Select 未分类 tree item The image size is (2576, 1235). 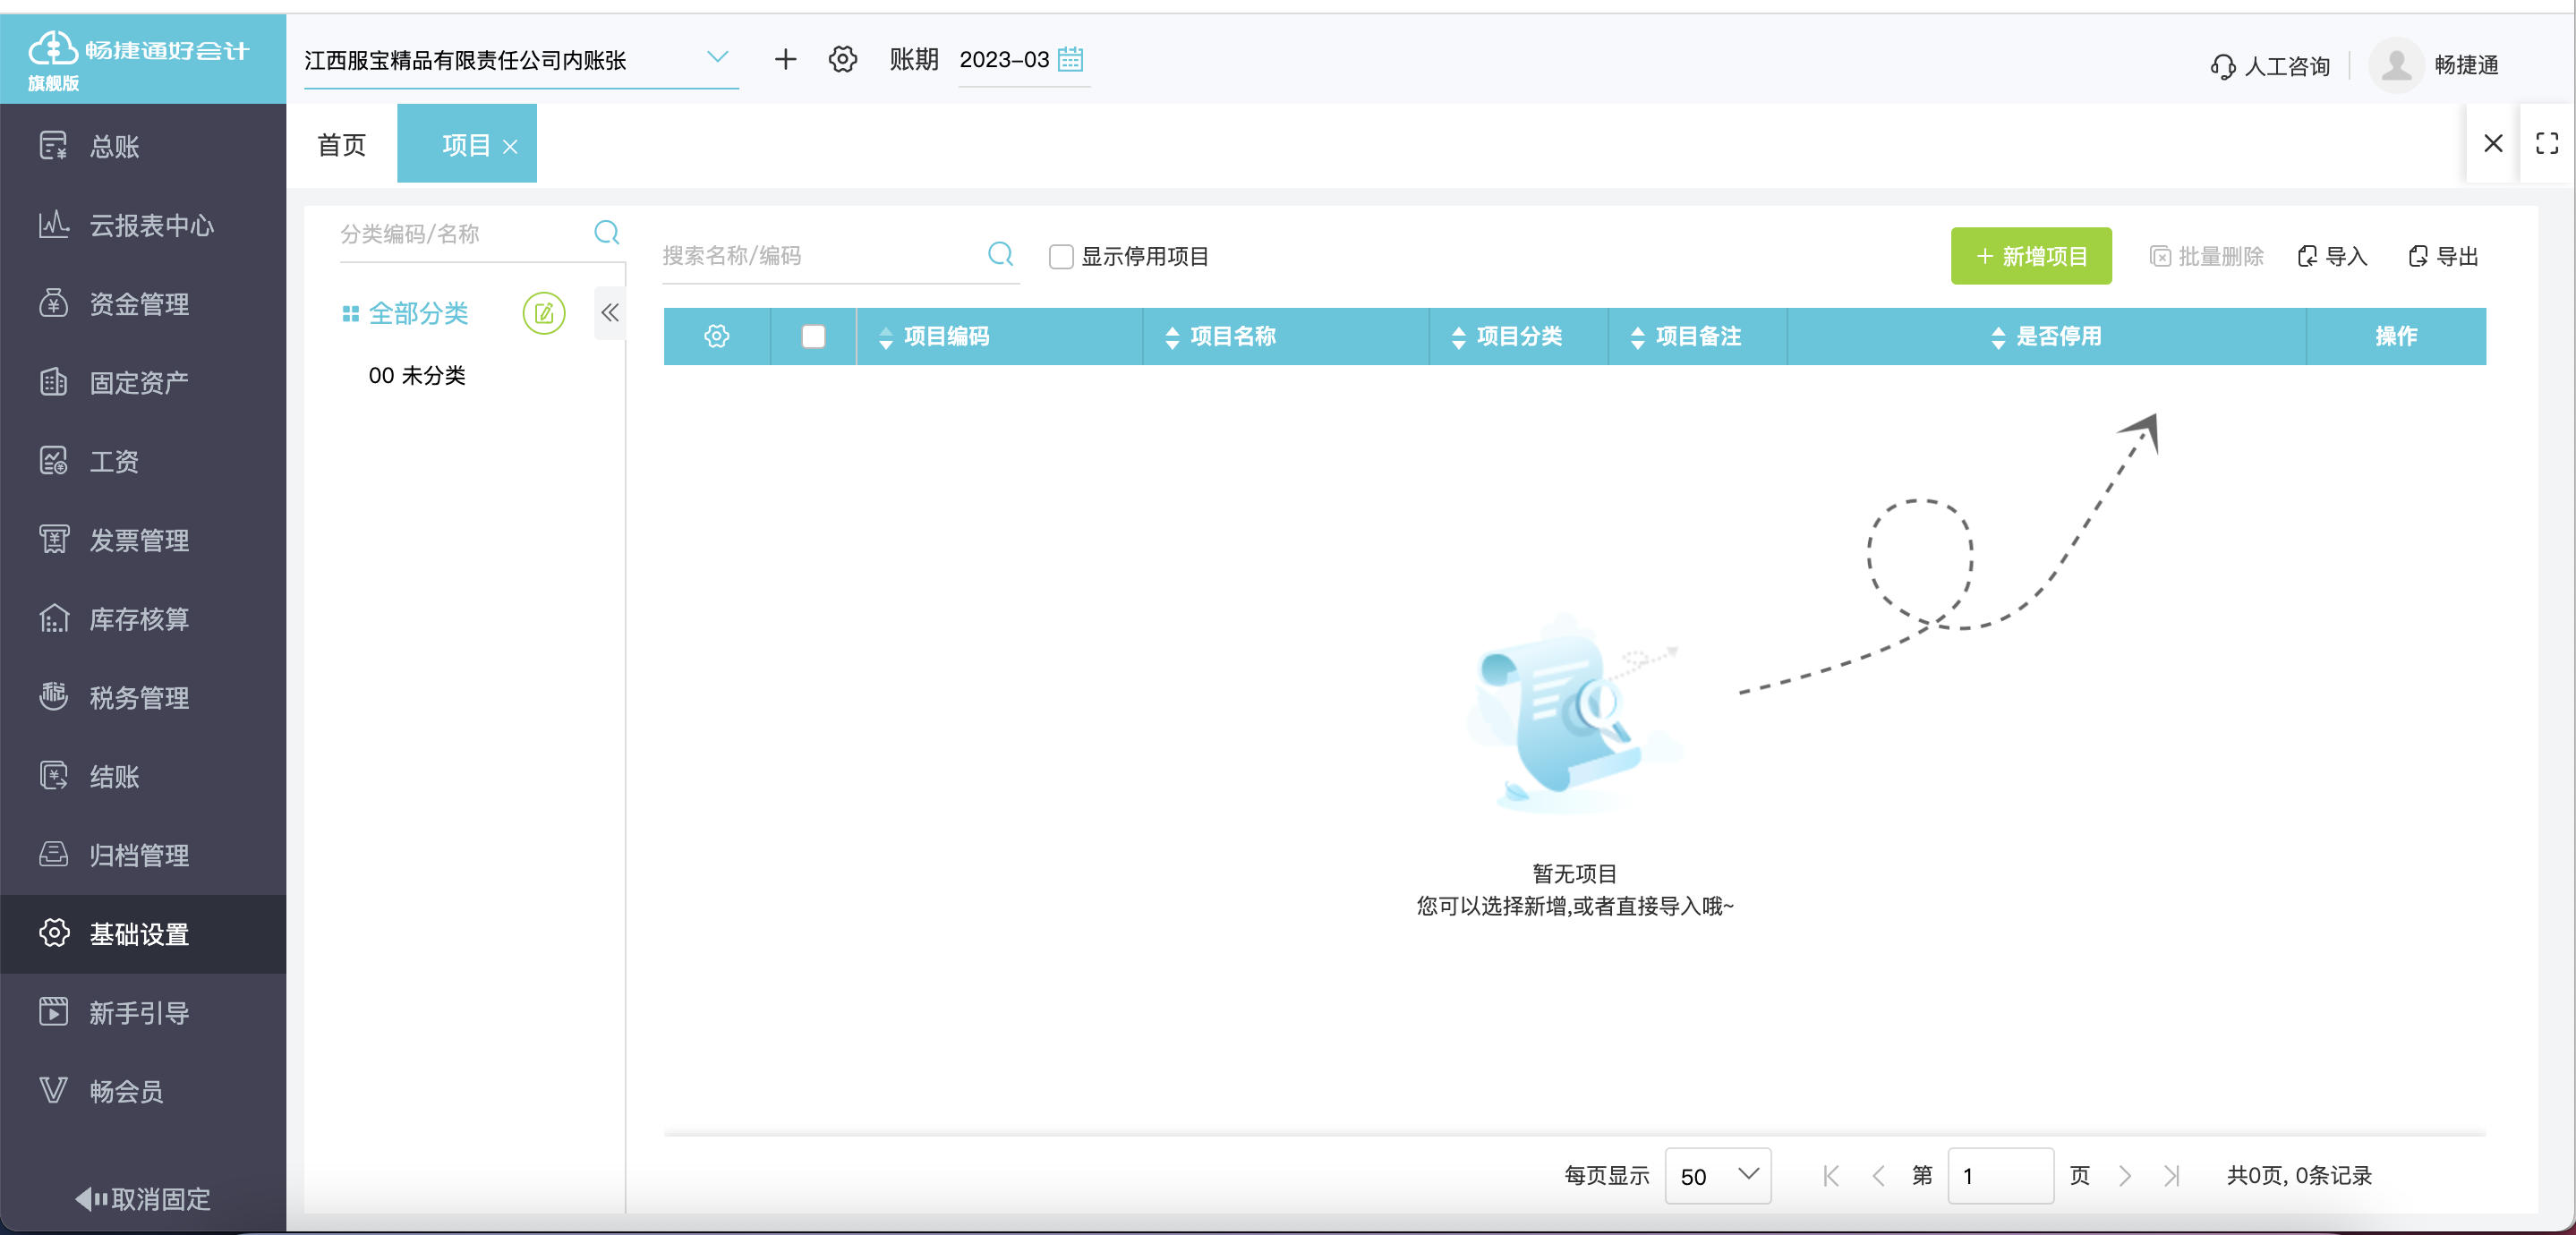point(414,376)
